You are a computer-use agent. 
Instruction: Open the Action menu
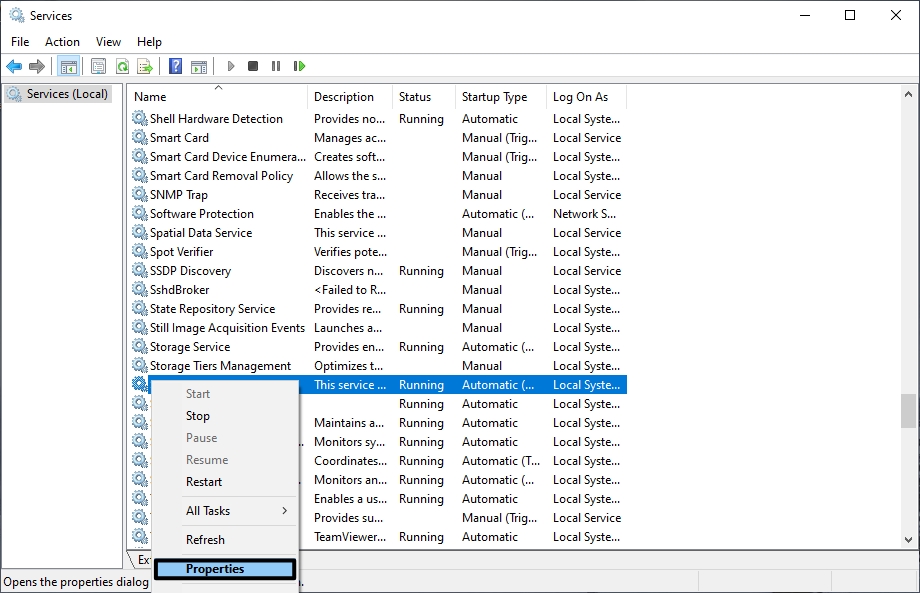(62, 42)
